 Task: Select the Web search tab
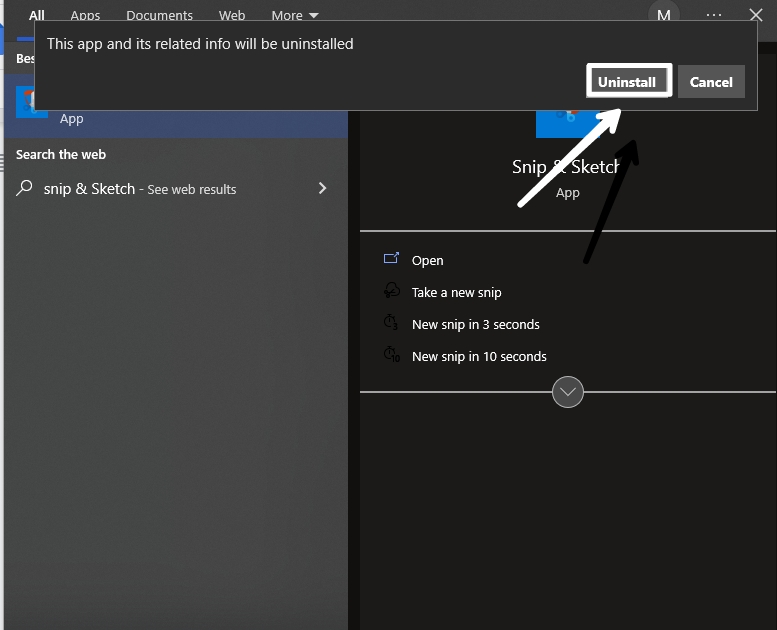(232, 15)
